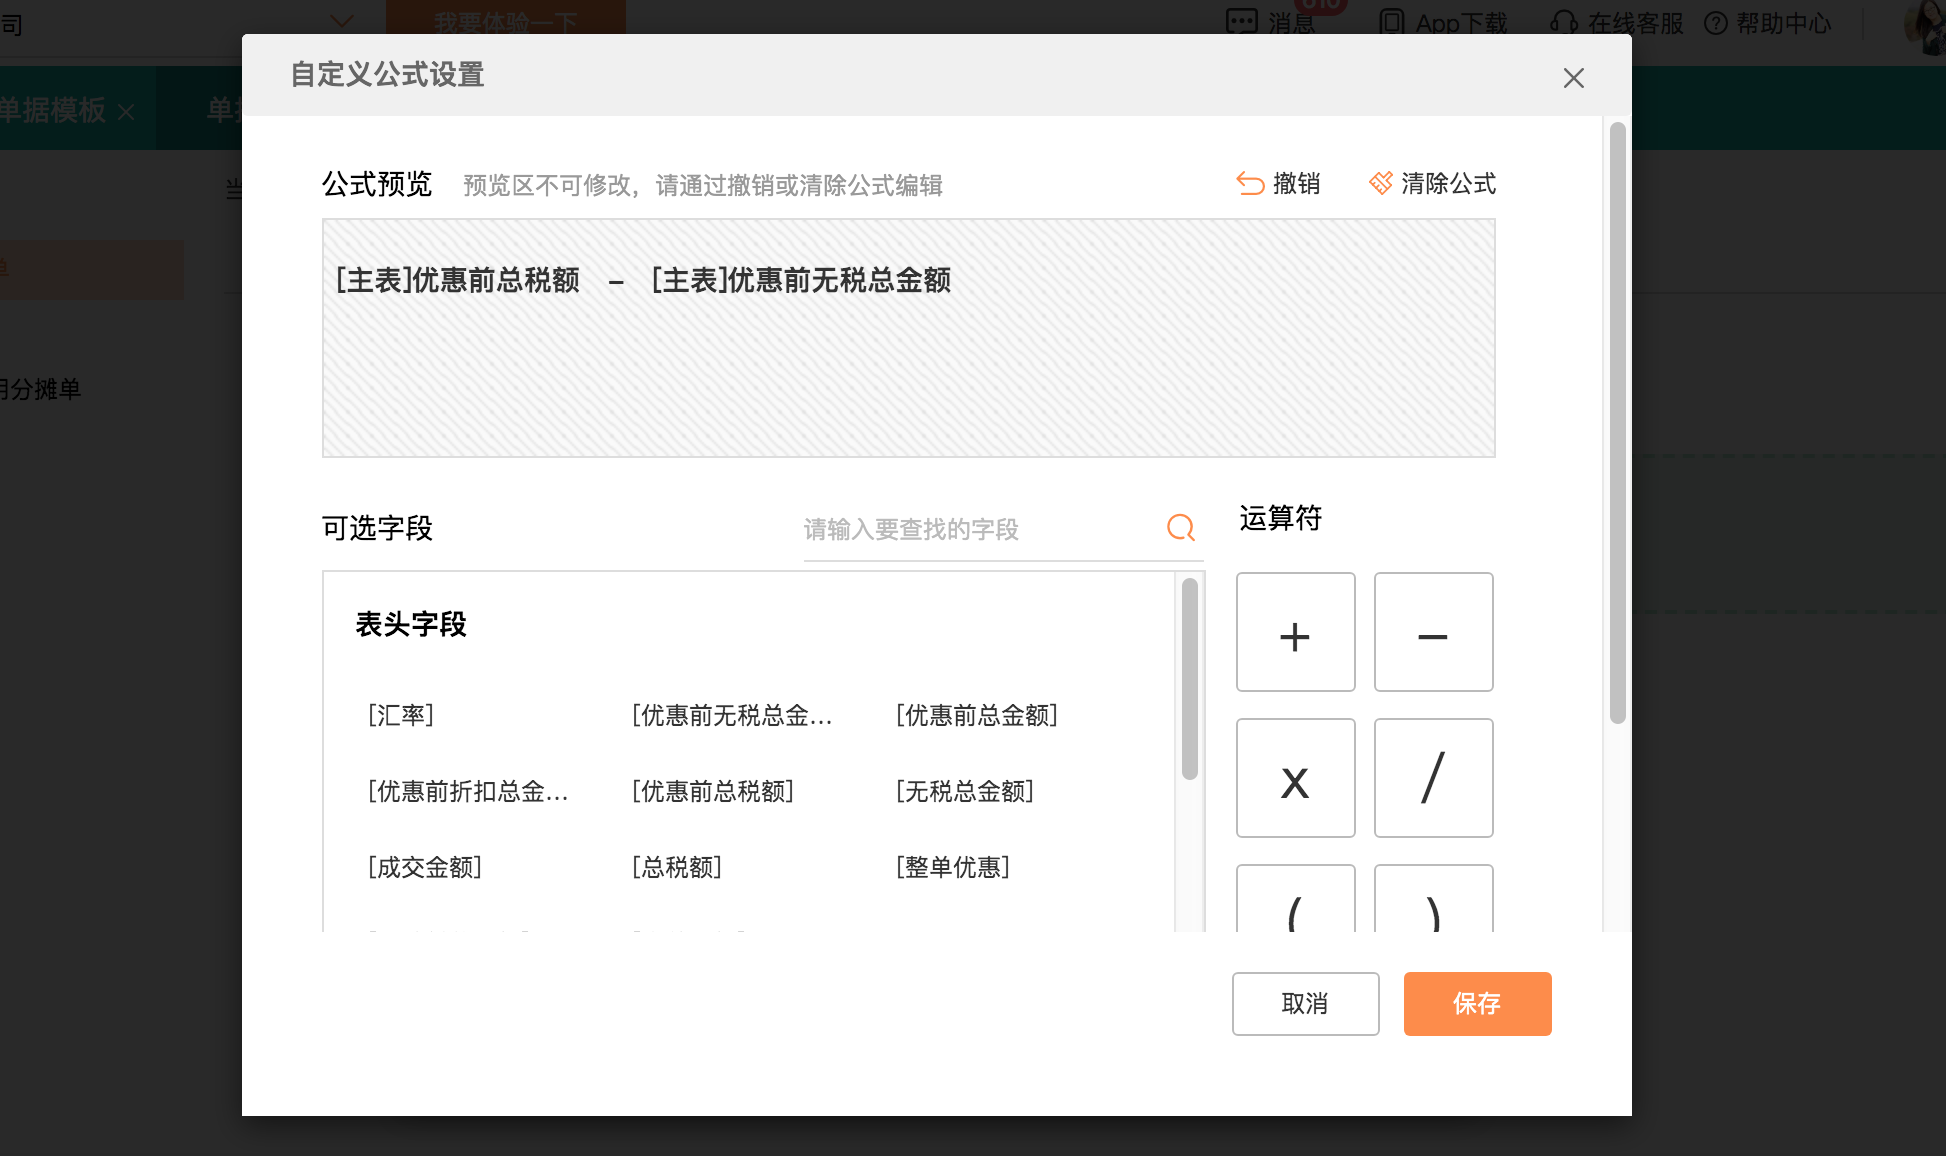Select the [优惠前总税额] field
Viewport: 1946px width, 1156px height.
(713, 790)
